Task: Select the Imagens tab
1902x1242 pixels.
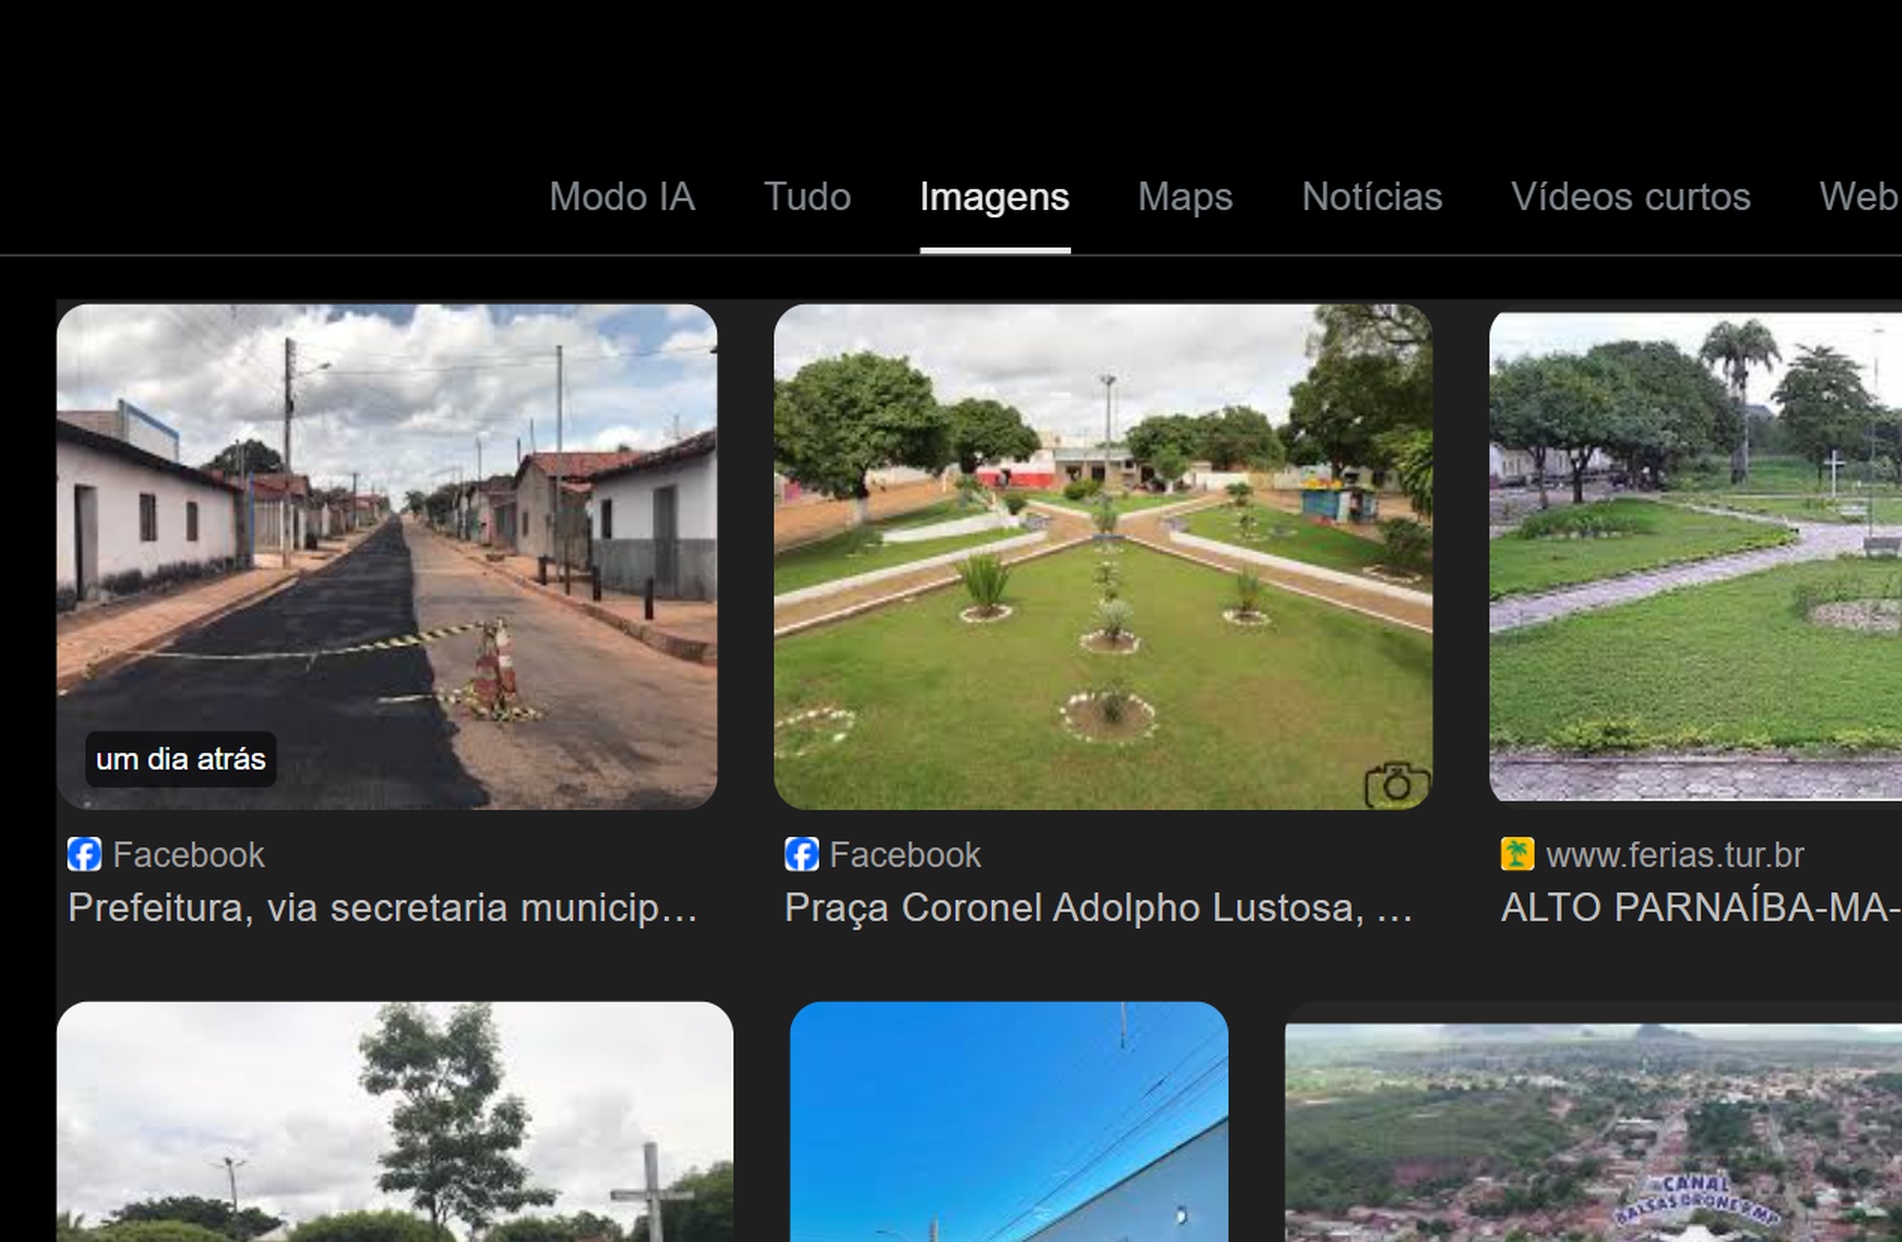Action: 994,197
